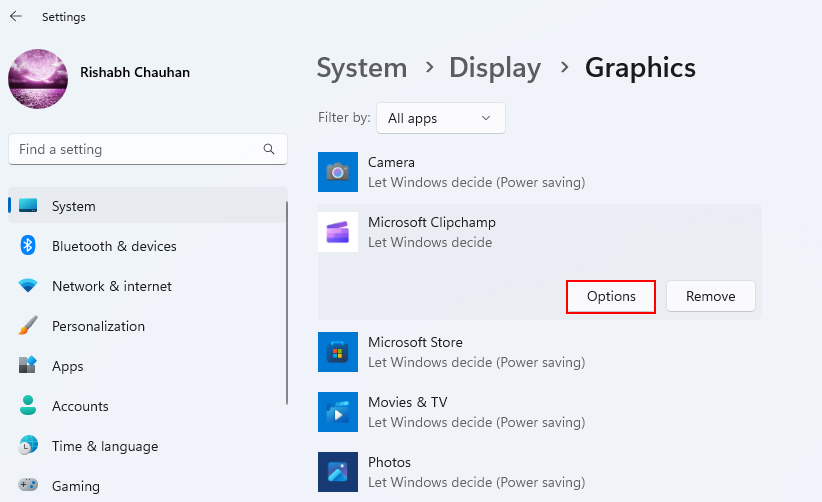Click the Graphics page heading

640,68
